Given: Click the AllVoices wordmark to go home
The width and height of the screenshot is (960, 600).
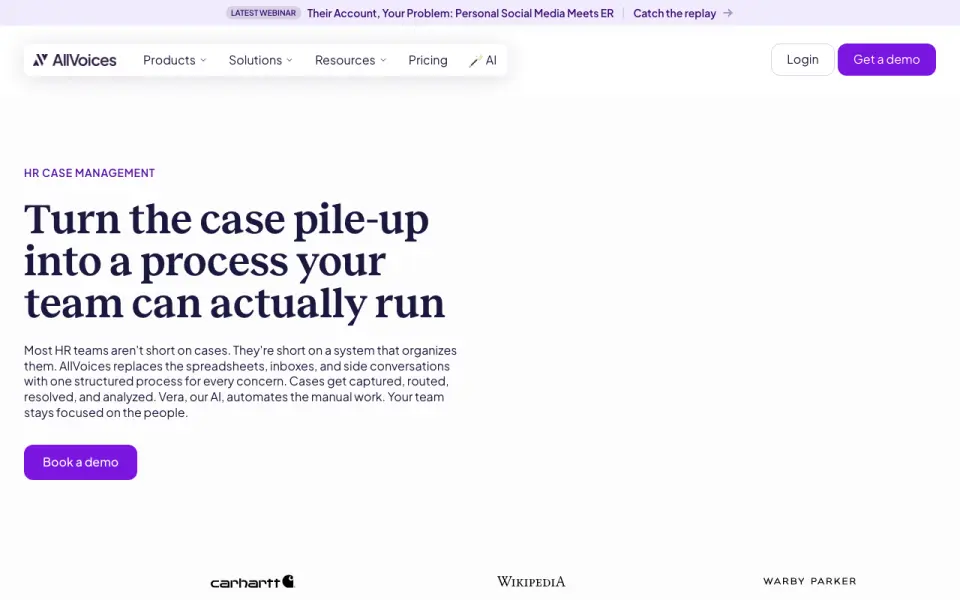Looking at the screenshot, I should pos(84,60).
